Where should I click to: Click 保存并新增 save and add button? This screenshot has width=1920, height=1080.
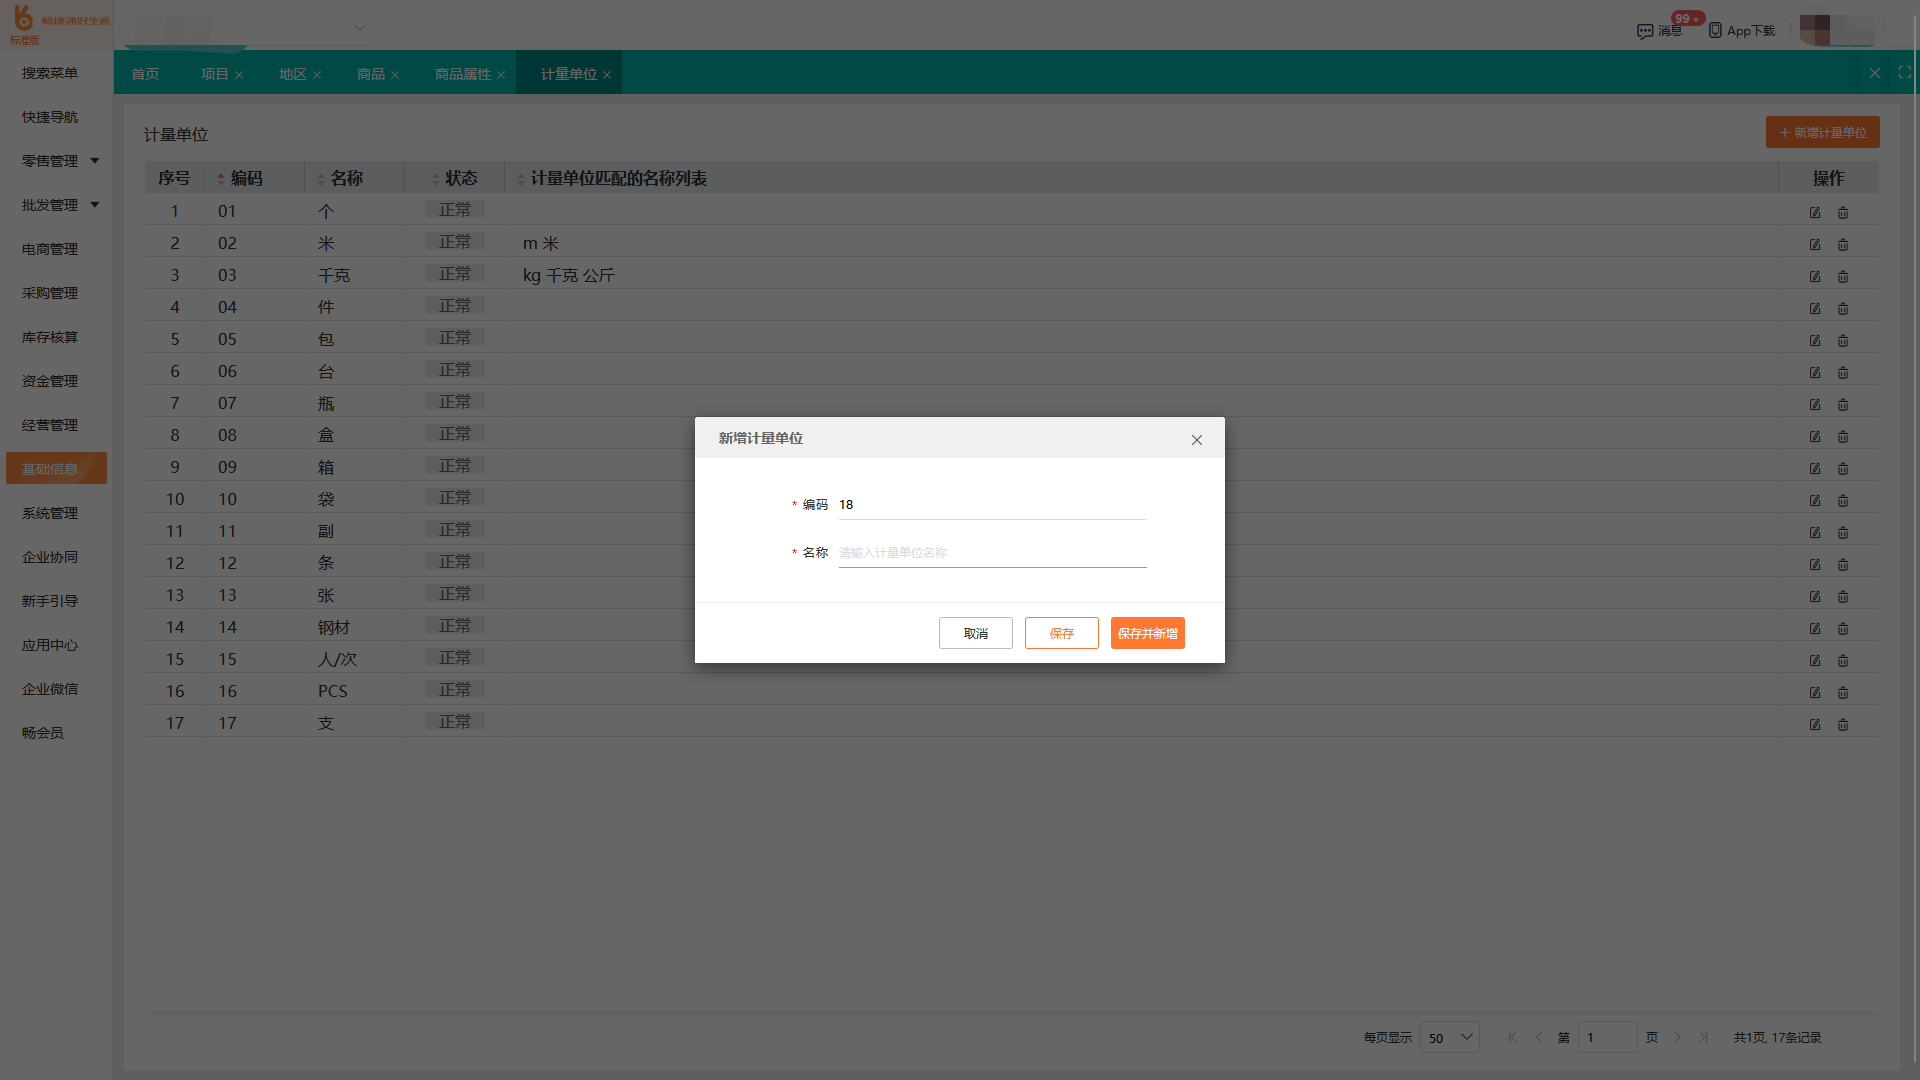[1147, 633]
